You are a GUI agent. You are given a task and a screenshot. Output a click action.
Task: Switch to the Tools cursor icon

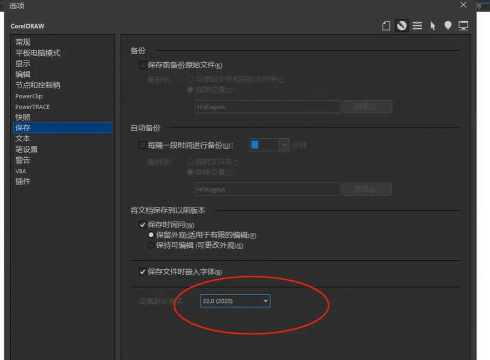433,26
